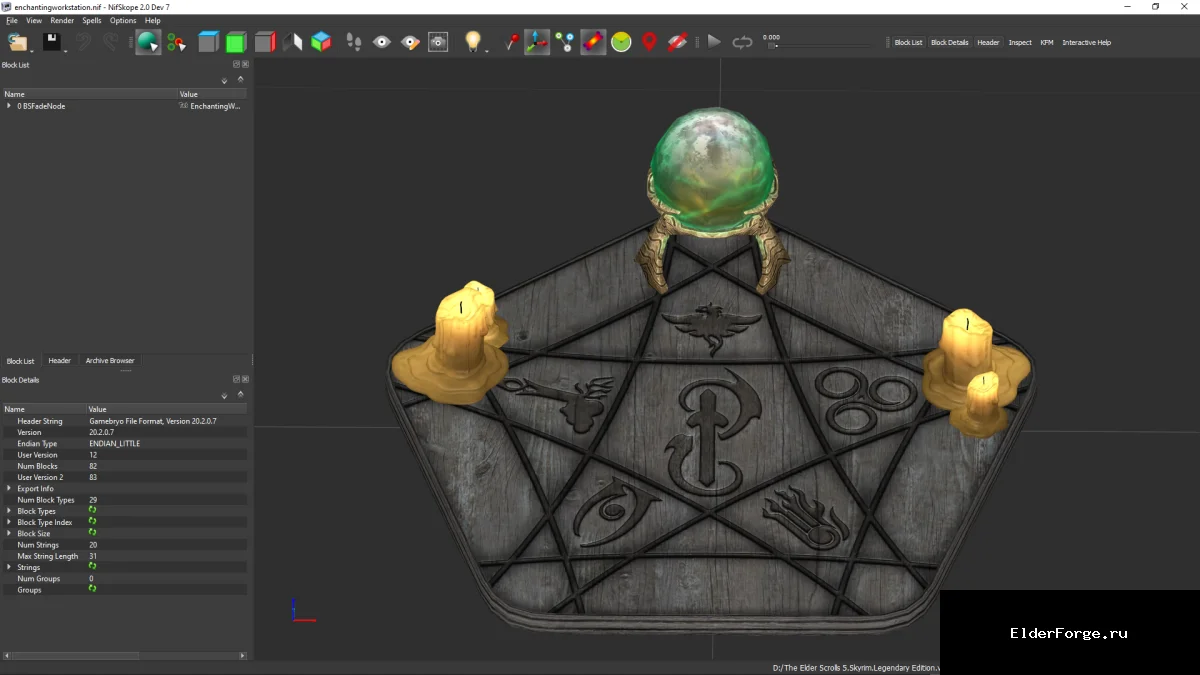Expand the Export Info row
Image resolution: width=1200 pixels, height=675 pixels.
point(9,489)
